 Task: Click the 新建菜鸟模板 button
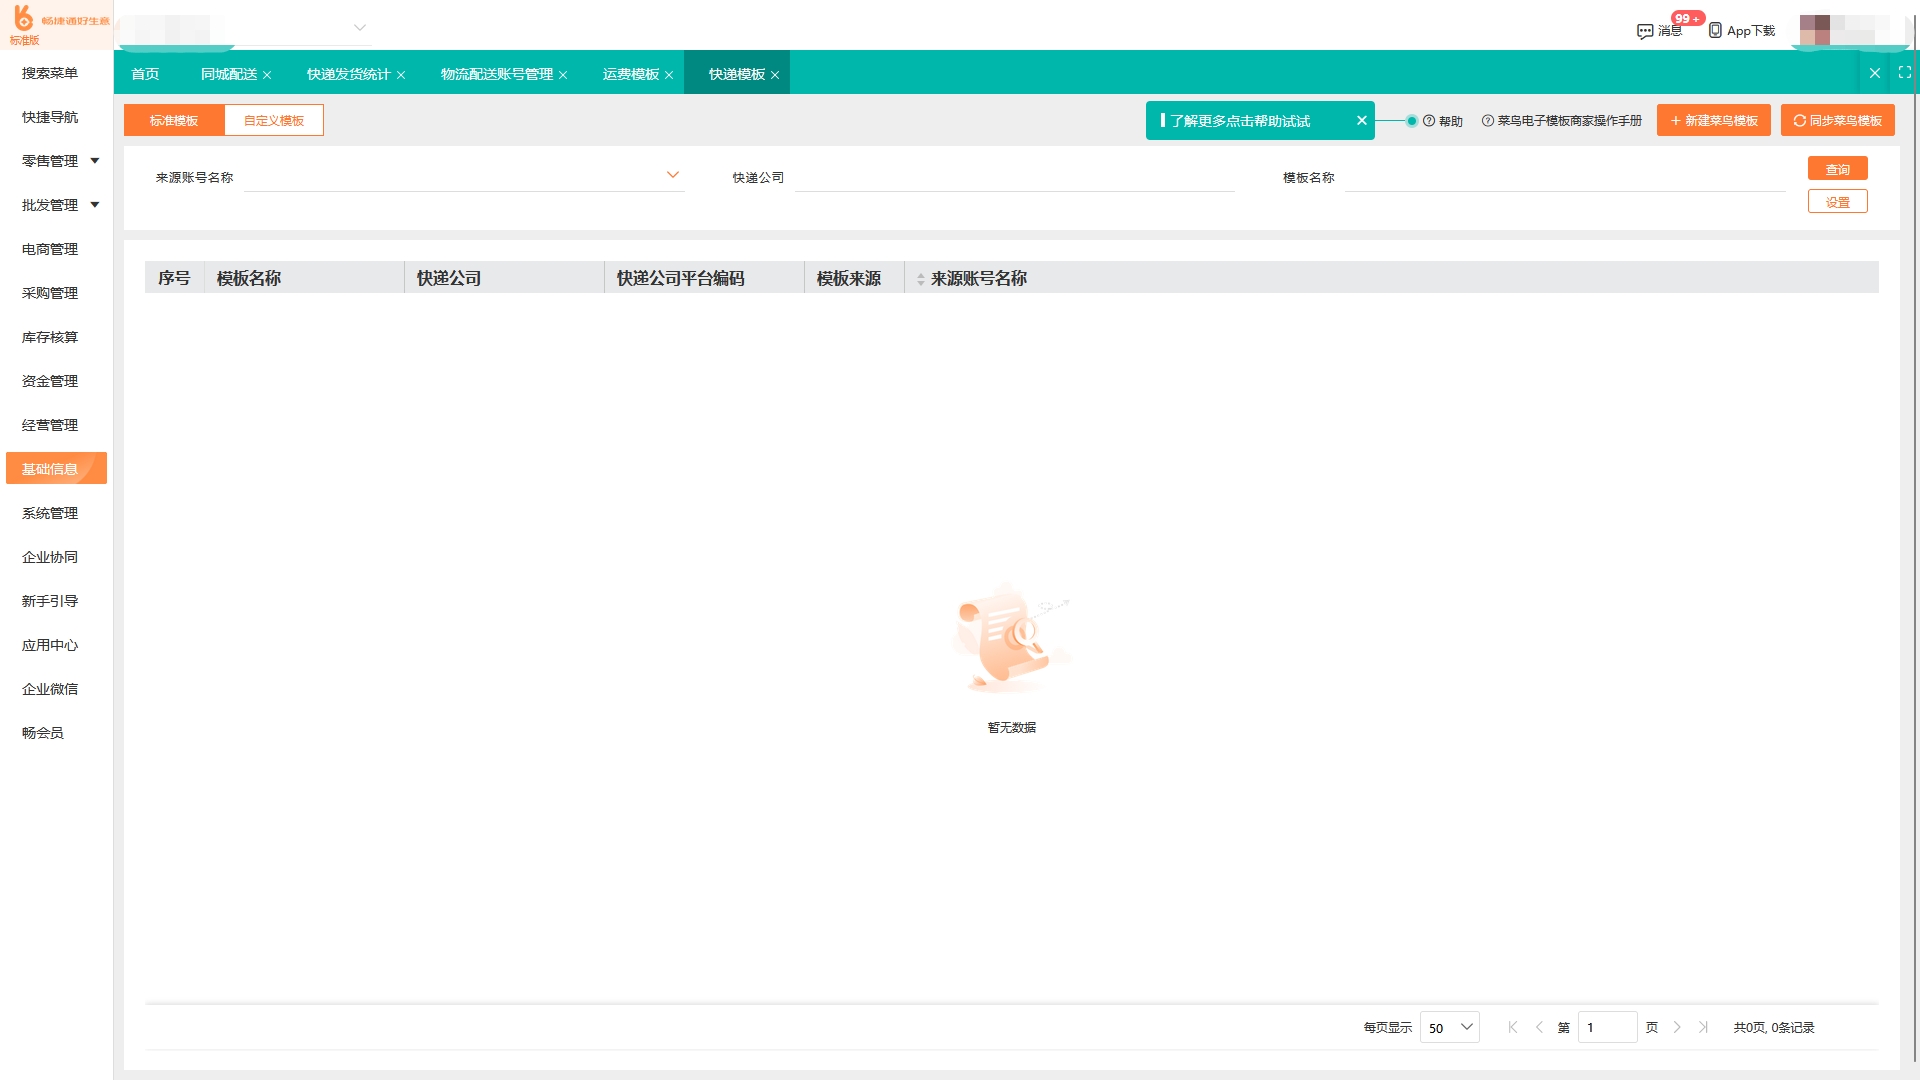point(1714,121)
